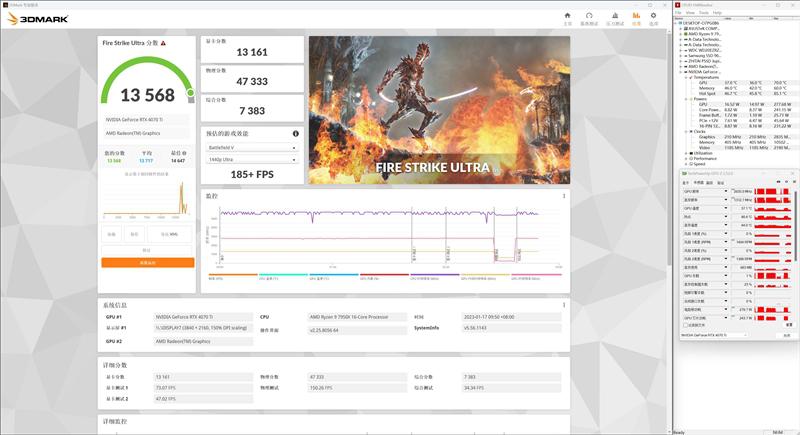Click the warning triangle beside Fire Strike Ultra score
The image size is (800, 435).
tap(163, 44)
